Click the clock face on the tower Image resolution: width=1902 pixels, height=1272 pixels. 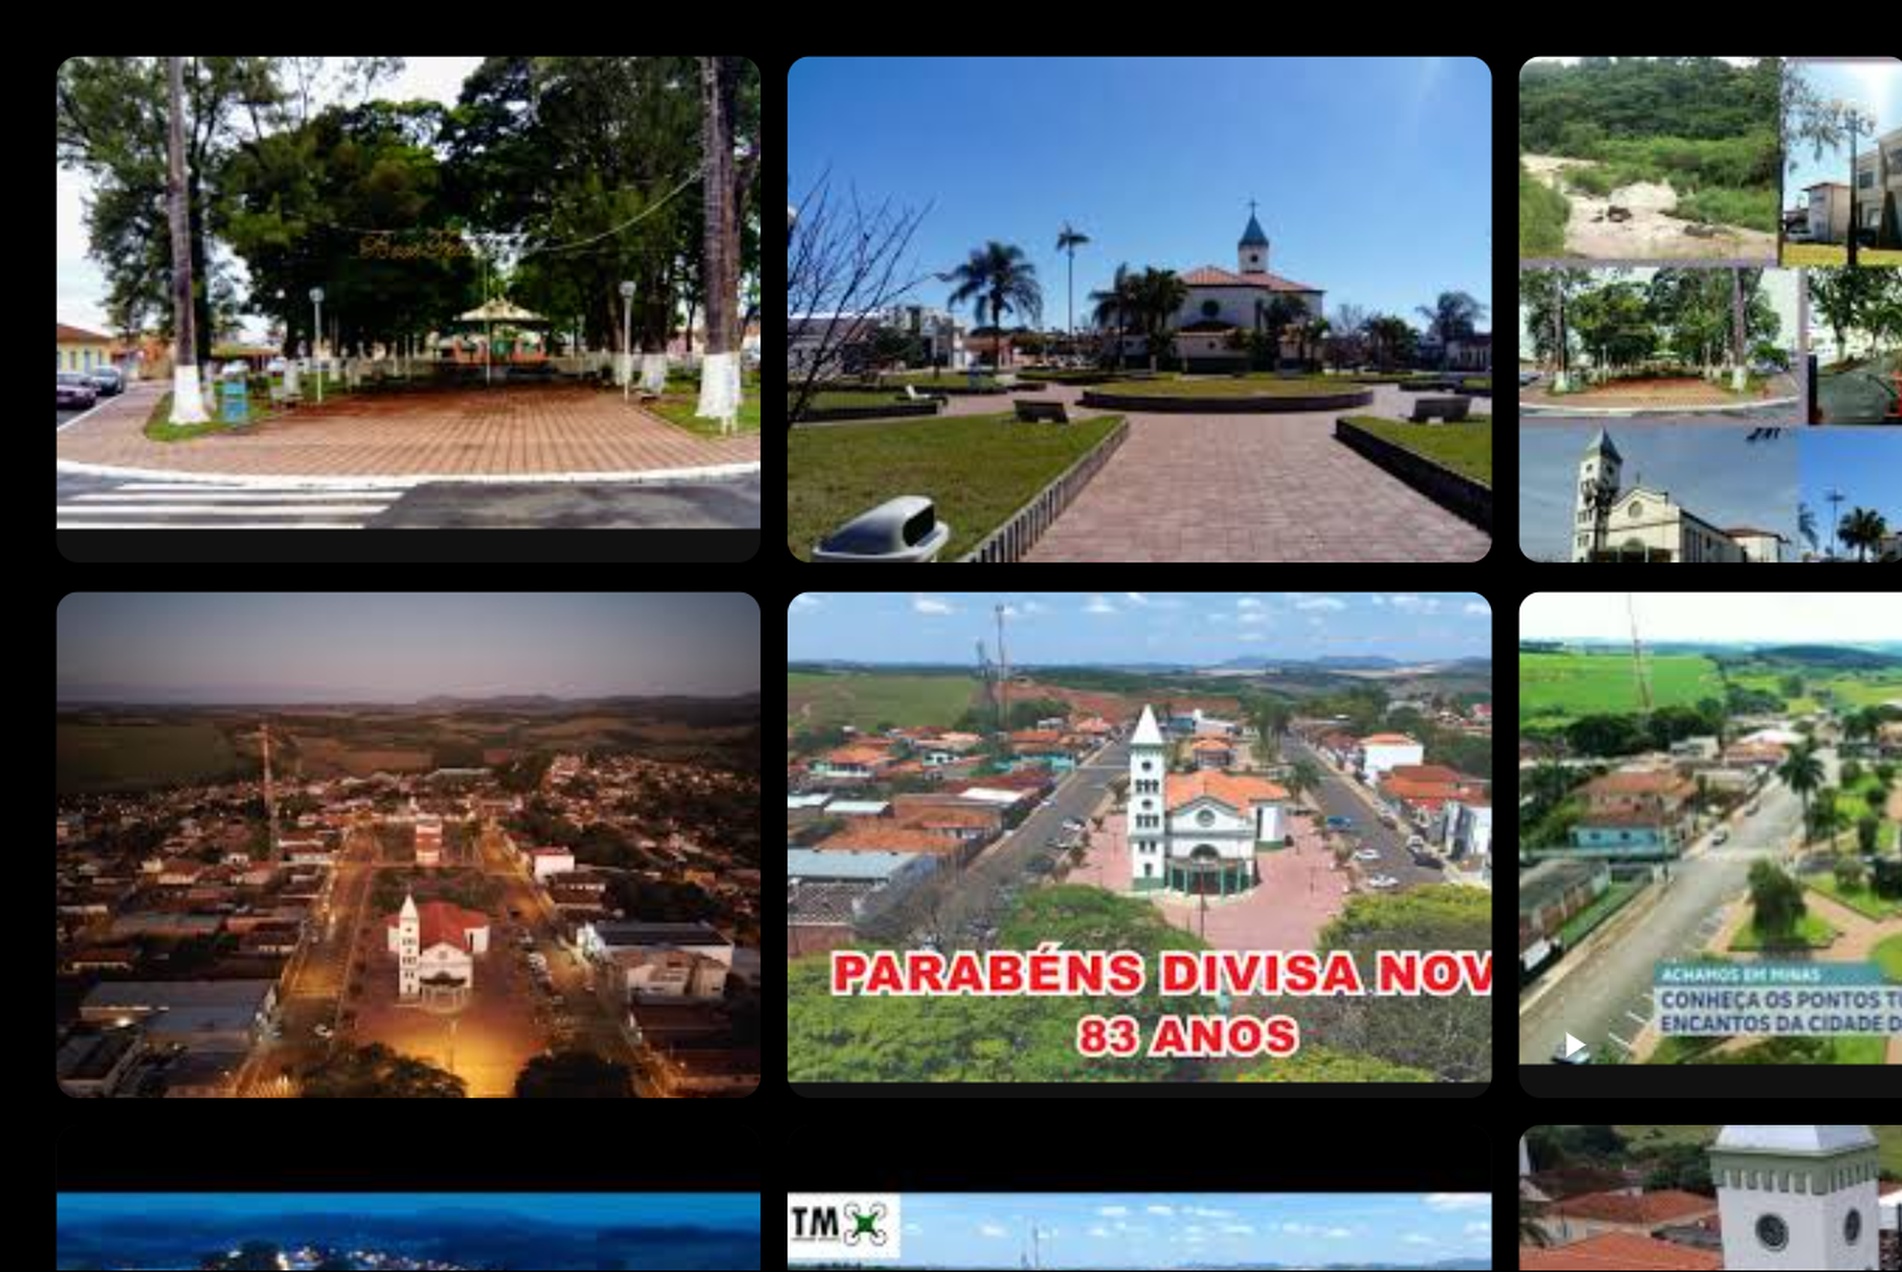click(1771, 1232)
